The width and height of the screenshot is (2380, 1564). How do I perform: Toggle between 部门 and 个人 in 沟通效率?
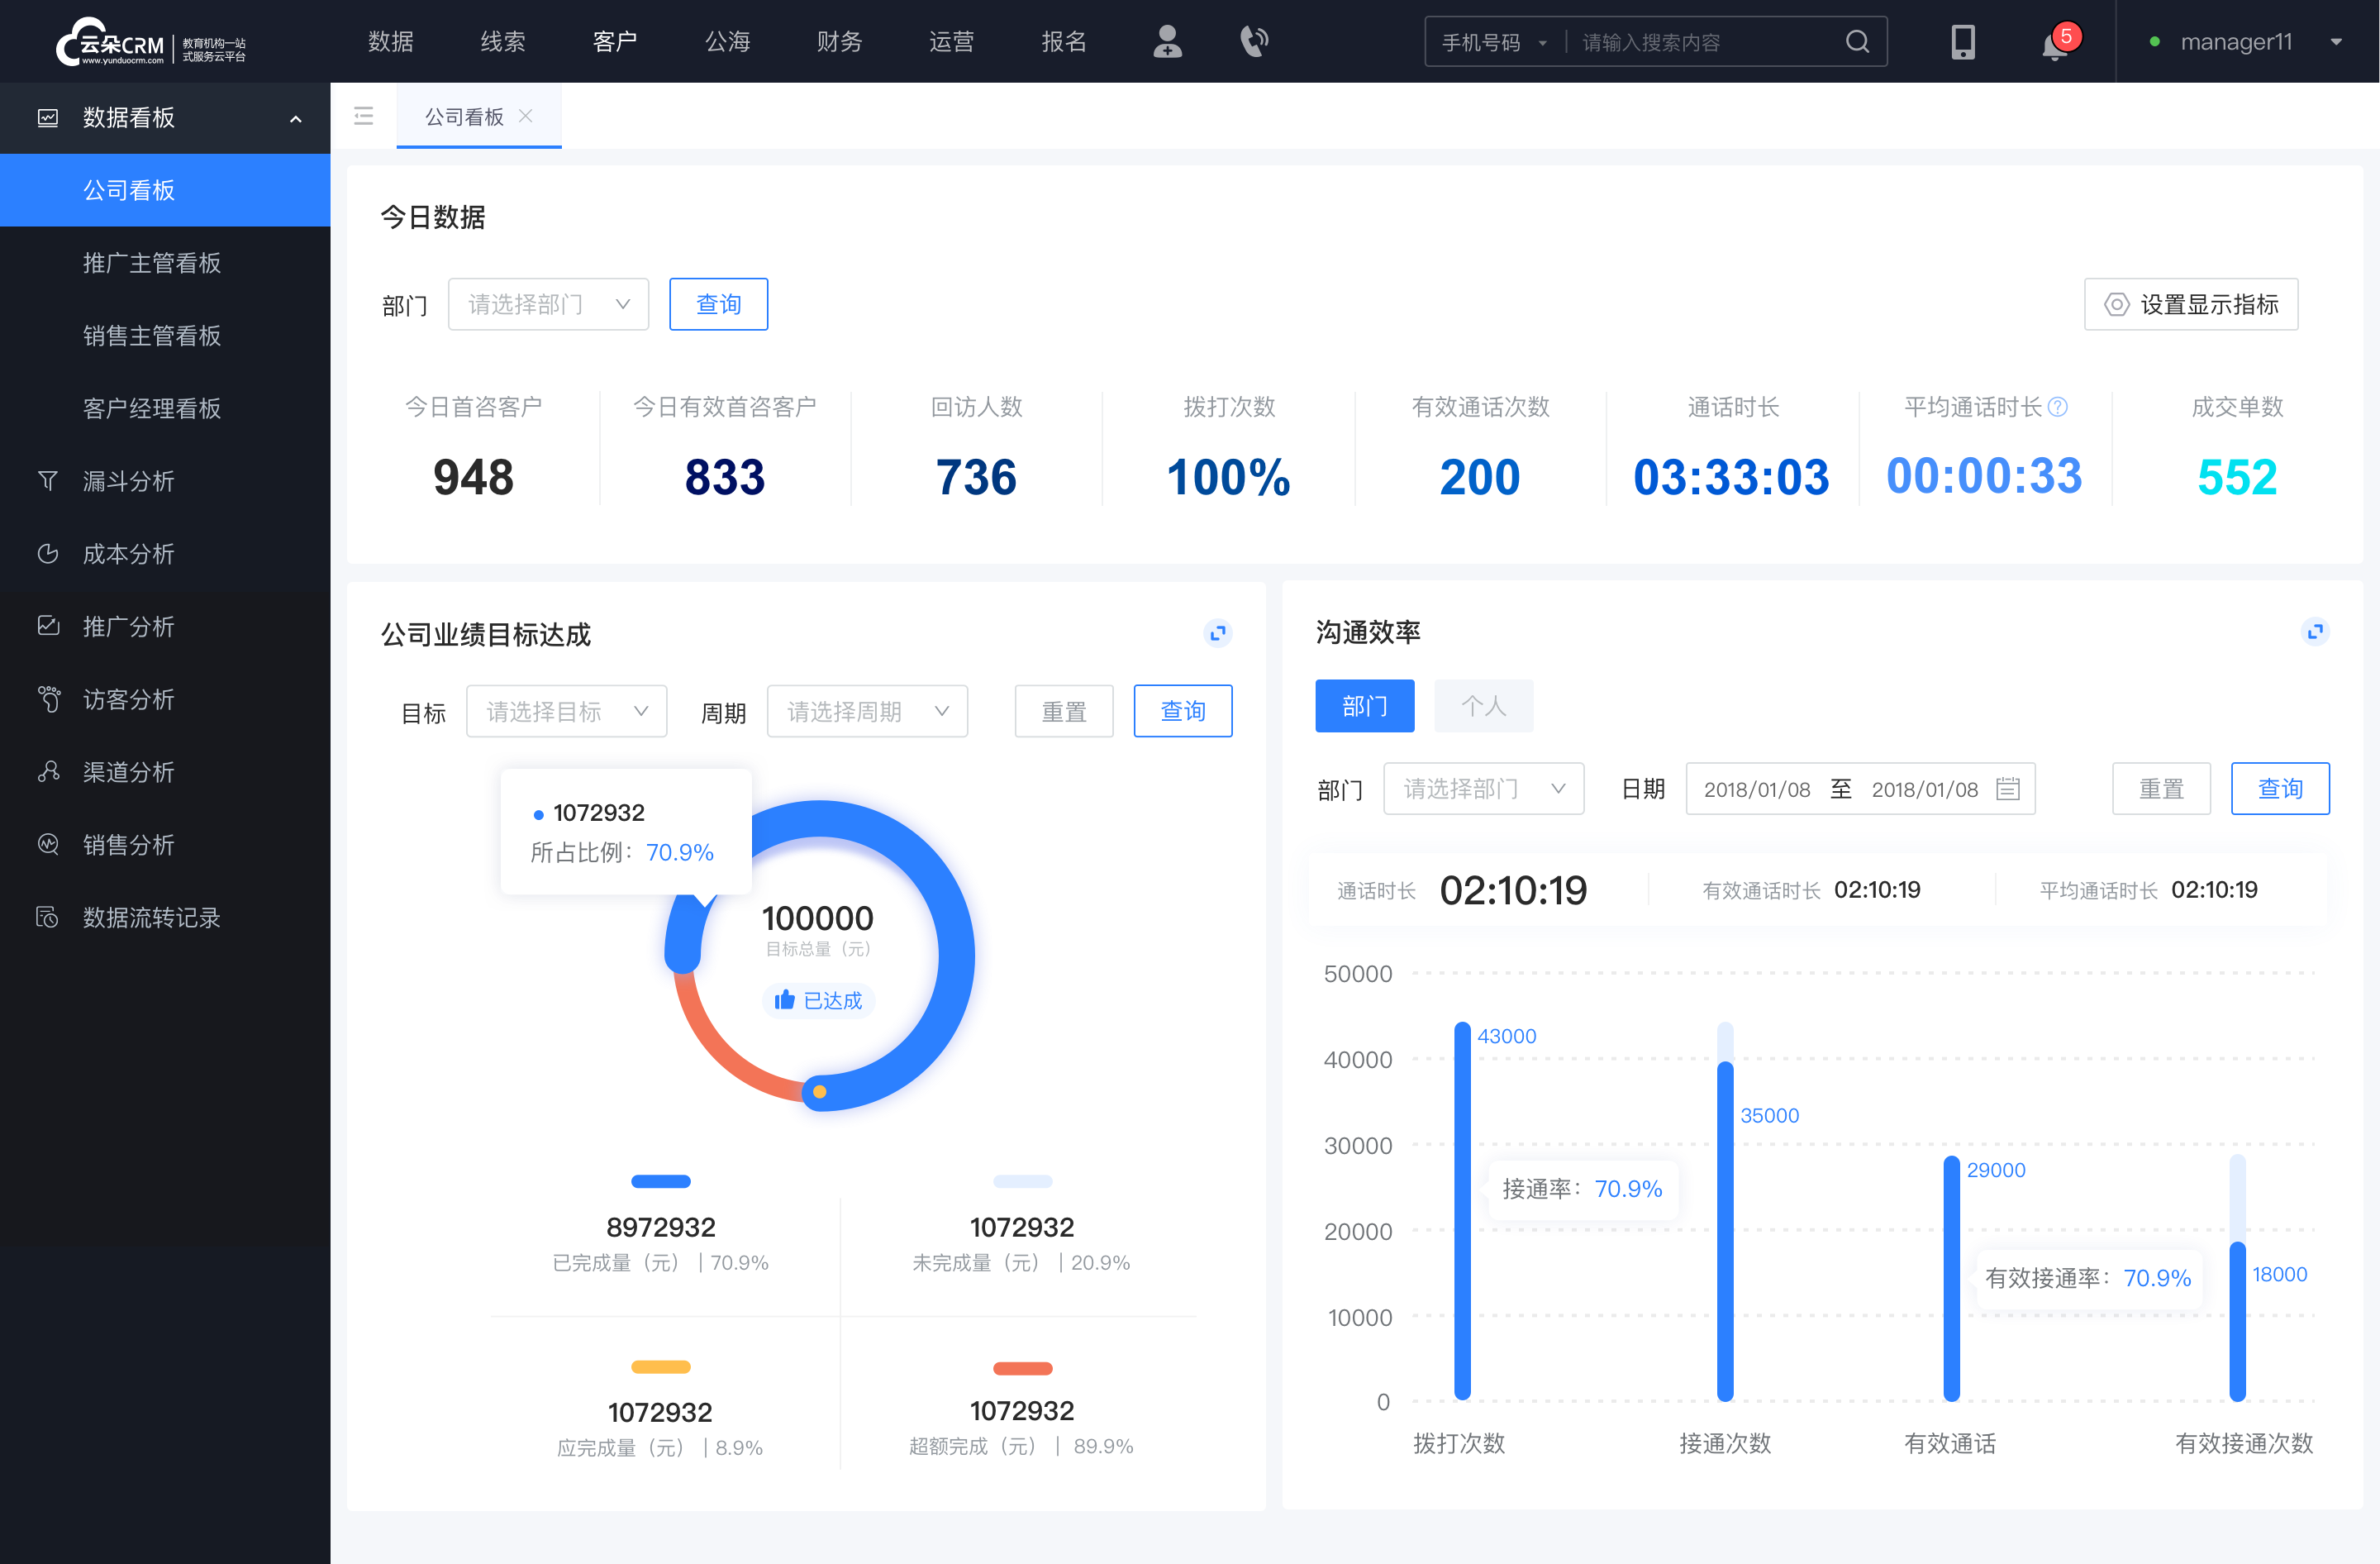1483,705
